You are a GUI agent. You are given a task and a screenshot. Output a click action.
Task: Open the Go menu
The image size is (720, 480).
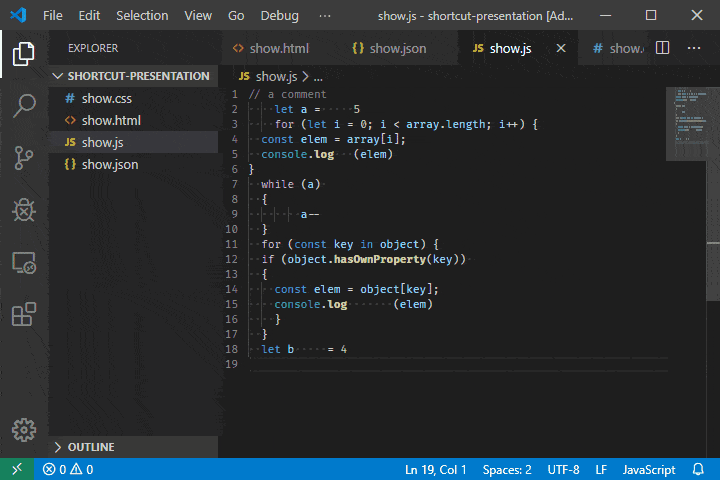point(236,16)
